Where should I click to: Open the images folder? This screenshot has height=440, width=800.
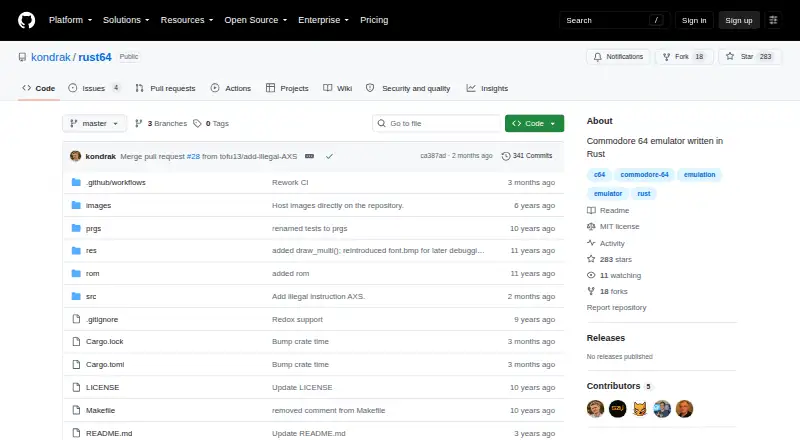(98, 205)
